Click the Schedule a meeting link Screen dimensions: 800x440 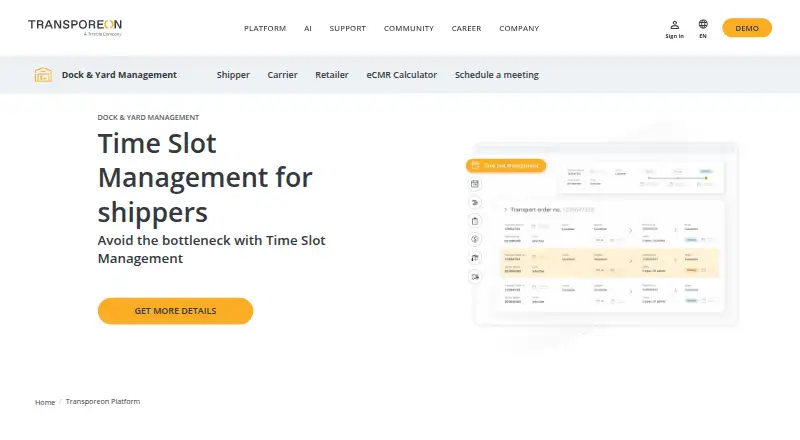point(496,75)
